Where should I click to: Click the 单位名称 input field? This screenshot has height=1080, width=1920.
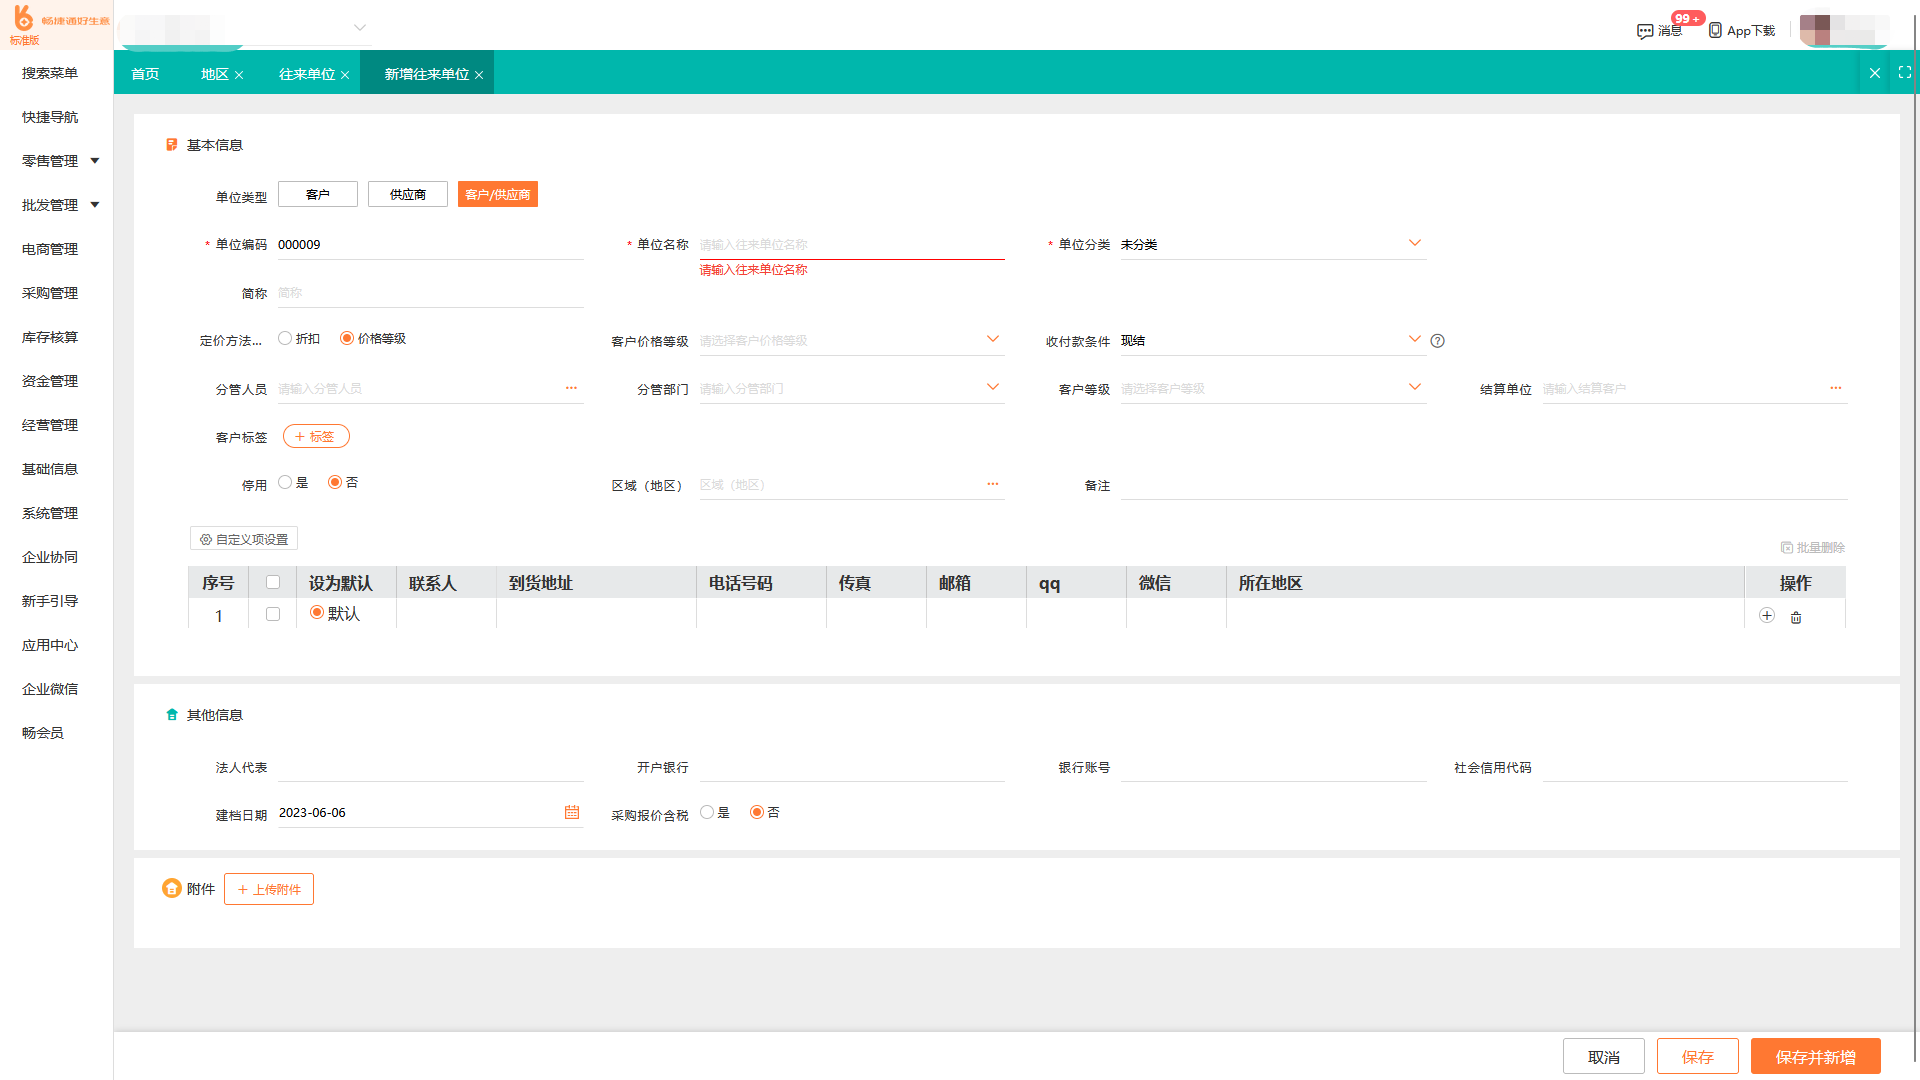coord(849,244)
